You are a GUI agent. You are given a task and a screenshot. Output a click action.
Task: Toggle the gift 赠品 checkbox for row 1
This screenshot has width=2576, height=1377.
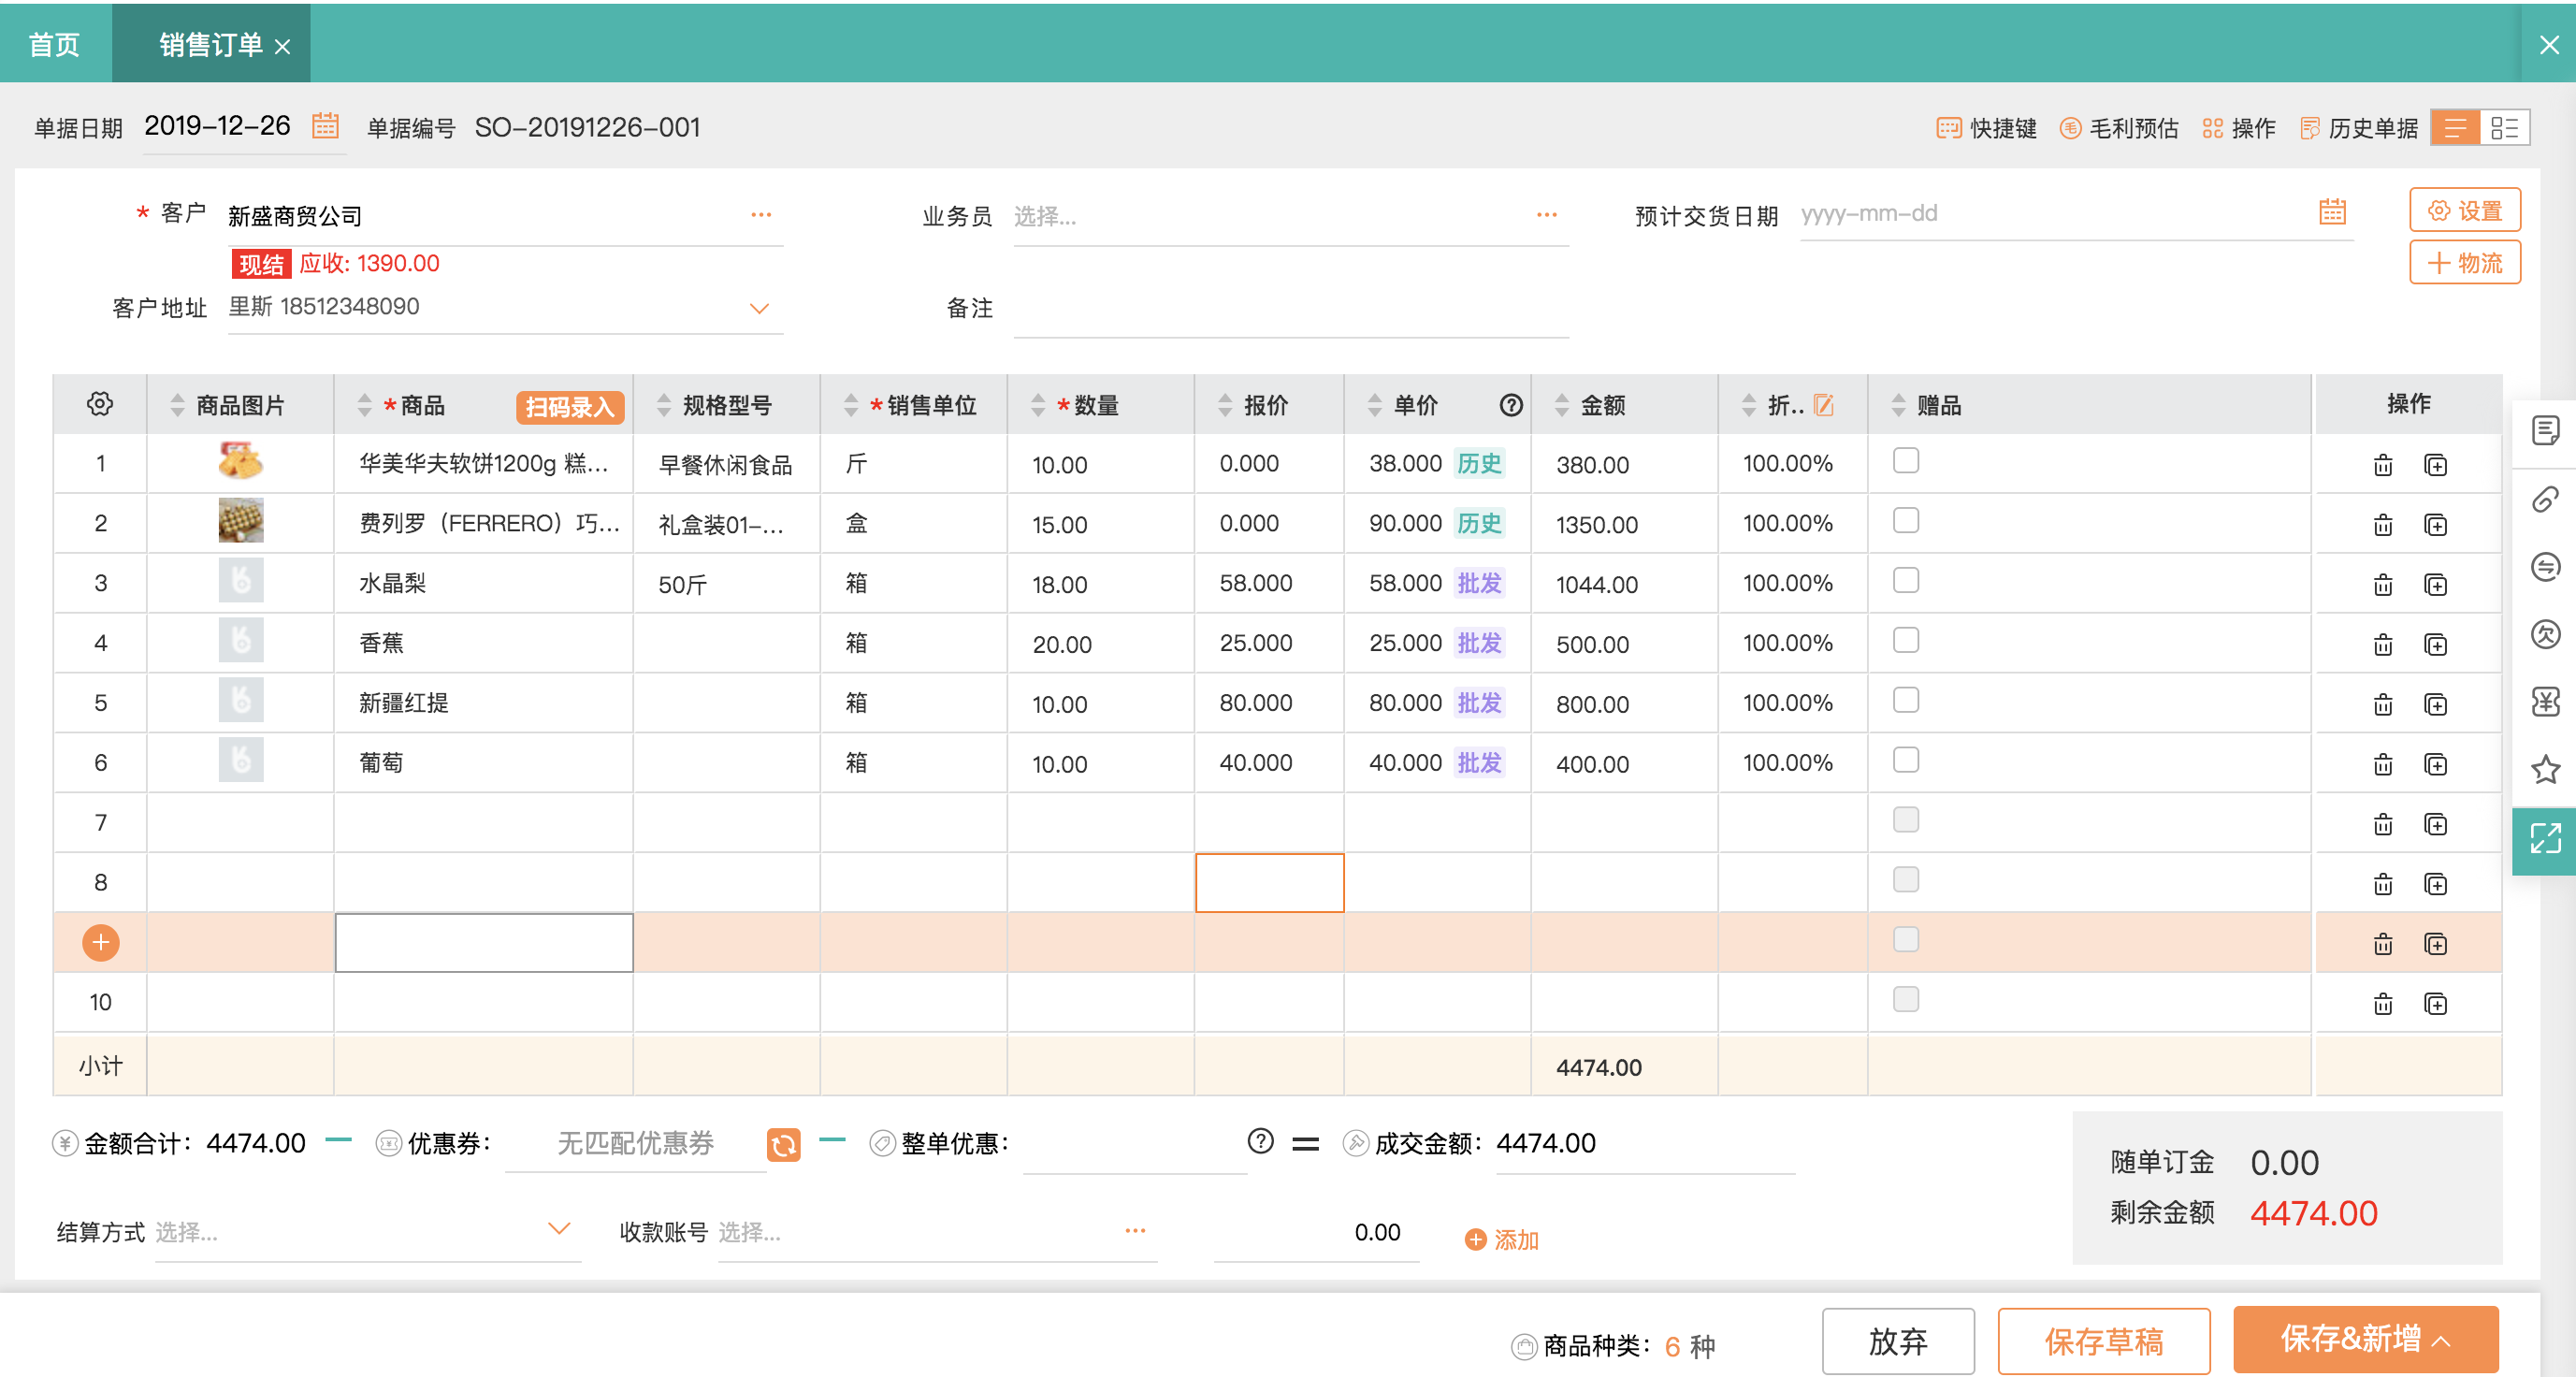pos(1908,462)
